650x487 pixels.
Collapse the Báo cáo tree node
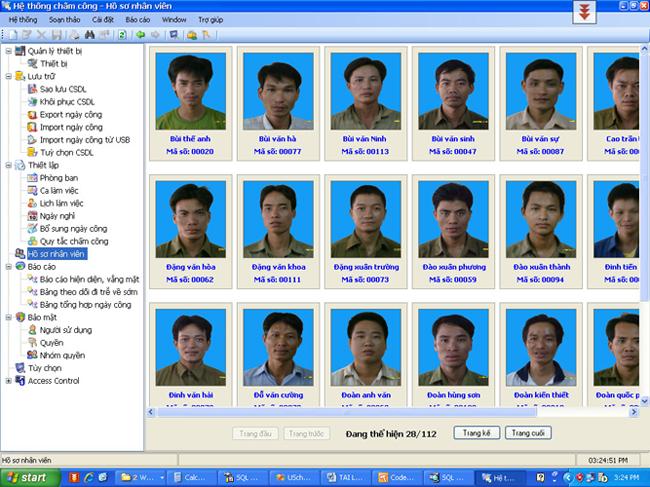pos(8,267)
